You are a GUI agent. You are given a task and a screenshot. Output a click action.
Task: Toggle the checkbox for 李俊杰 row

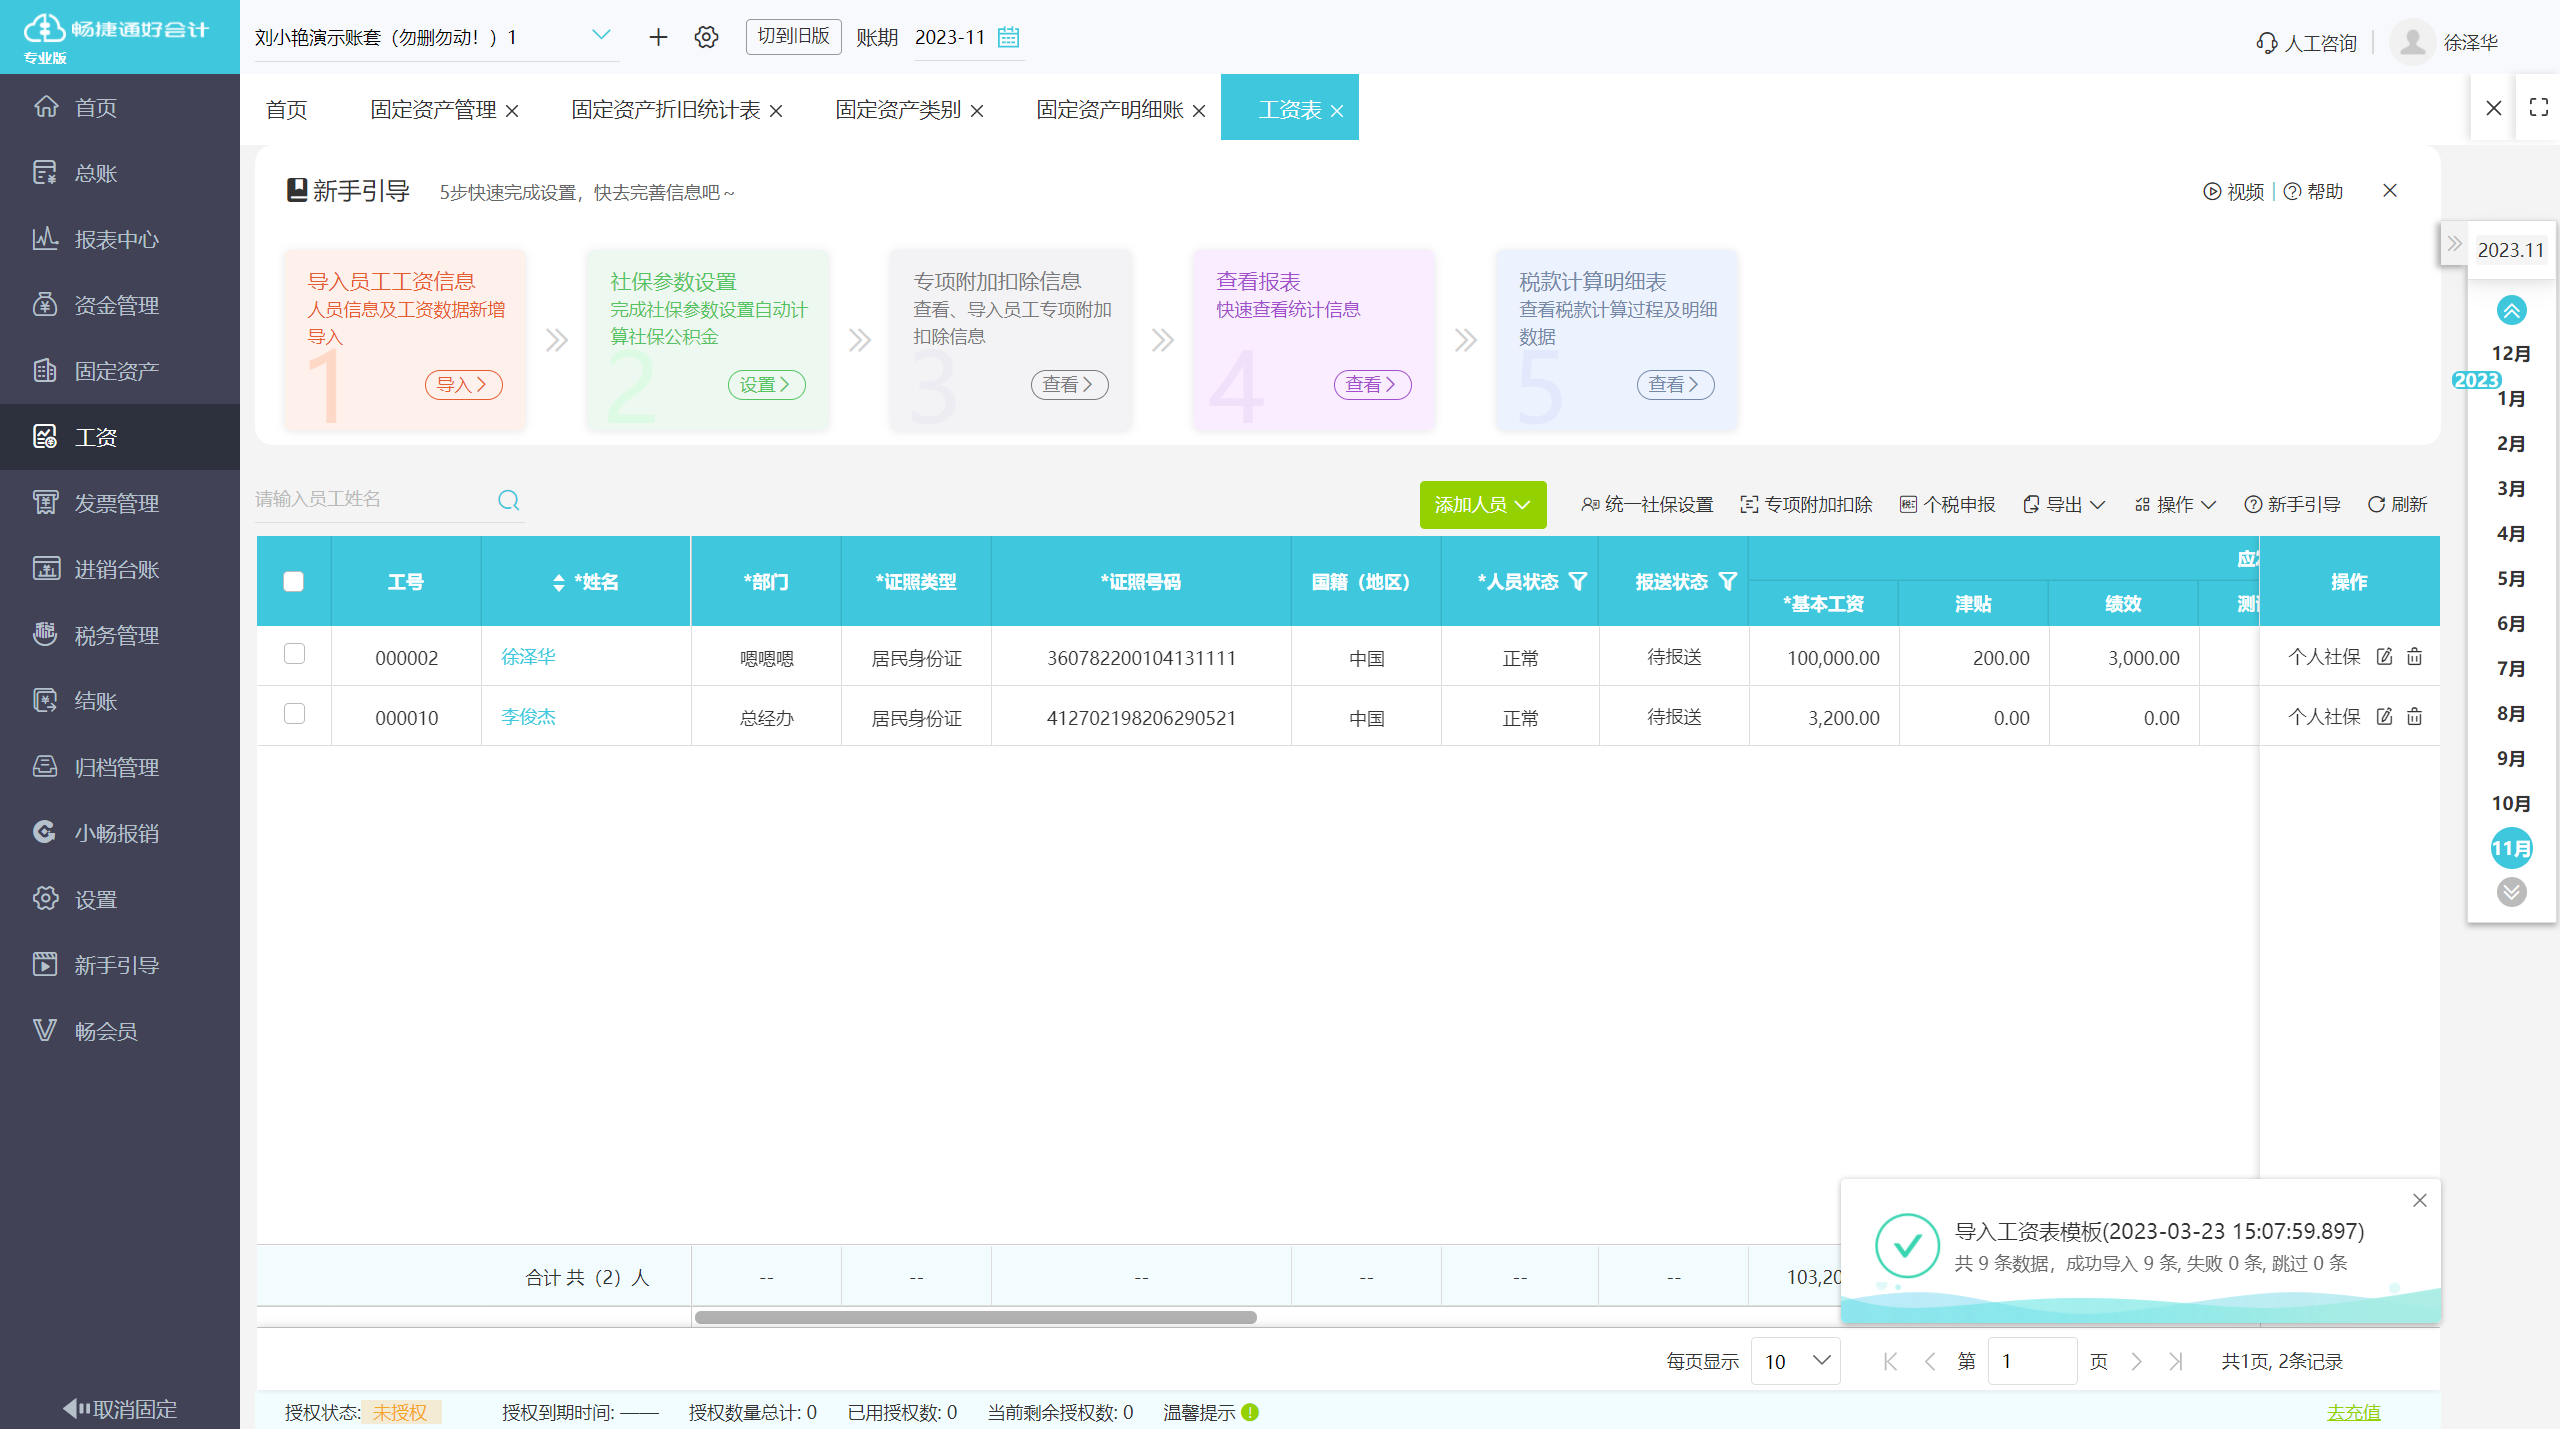(294, 714)
